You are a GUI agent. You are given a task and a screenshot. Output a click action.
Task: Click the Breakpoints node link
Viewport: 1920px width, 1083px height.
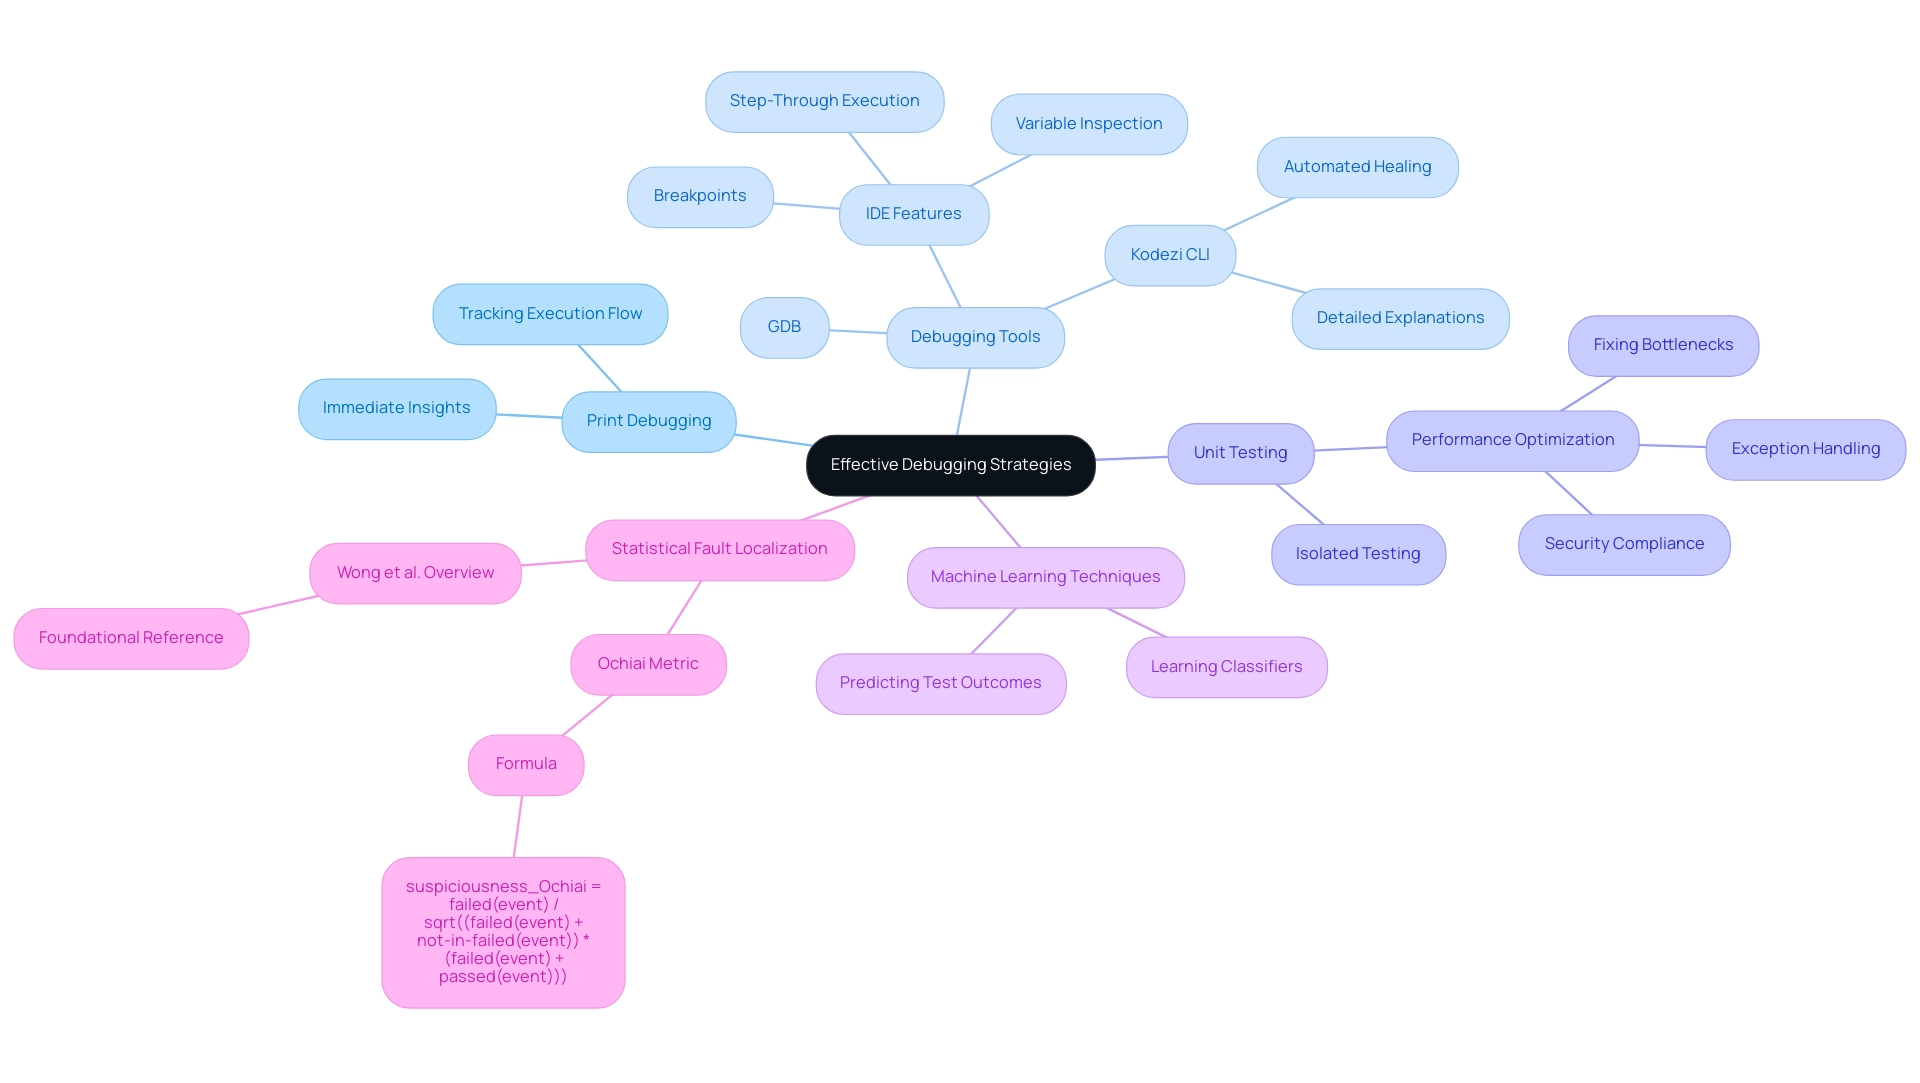[x=699, y=194]
